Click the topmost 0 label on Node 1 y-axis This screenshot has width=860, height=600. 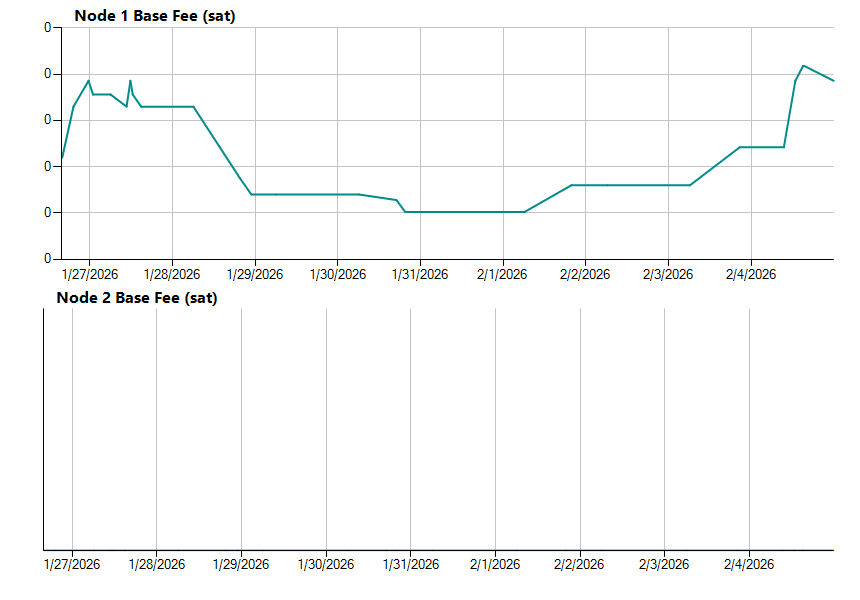tap(47, 28)
